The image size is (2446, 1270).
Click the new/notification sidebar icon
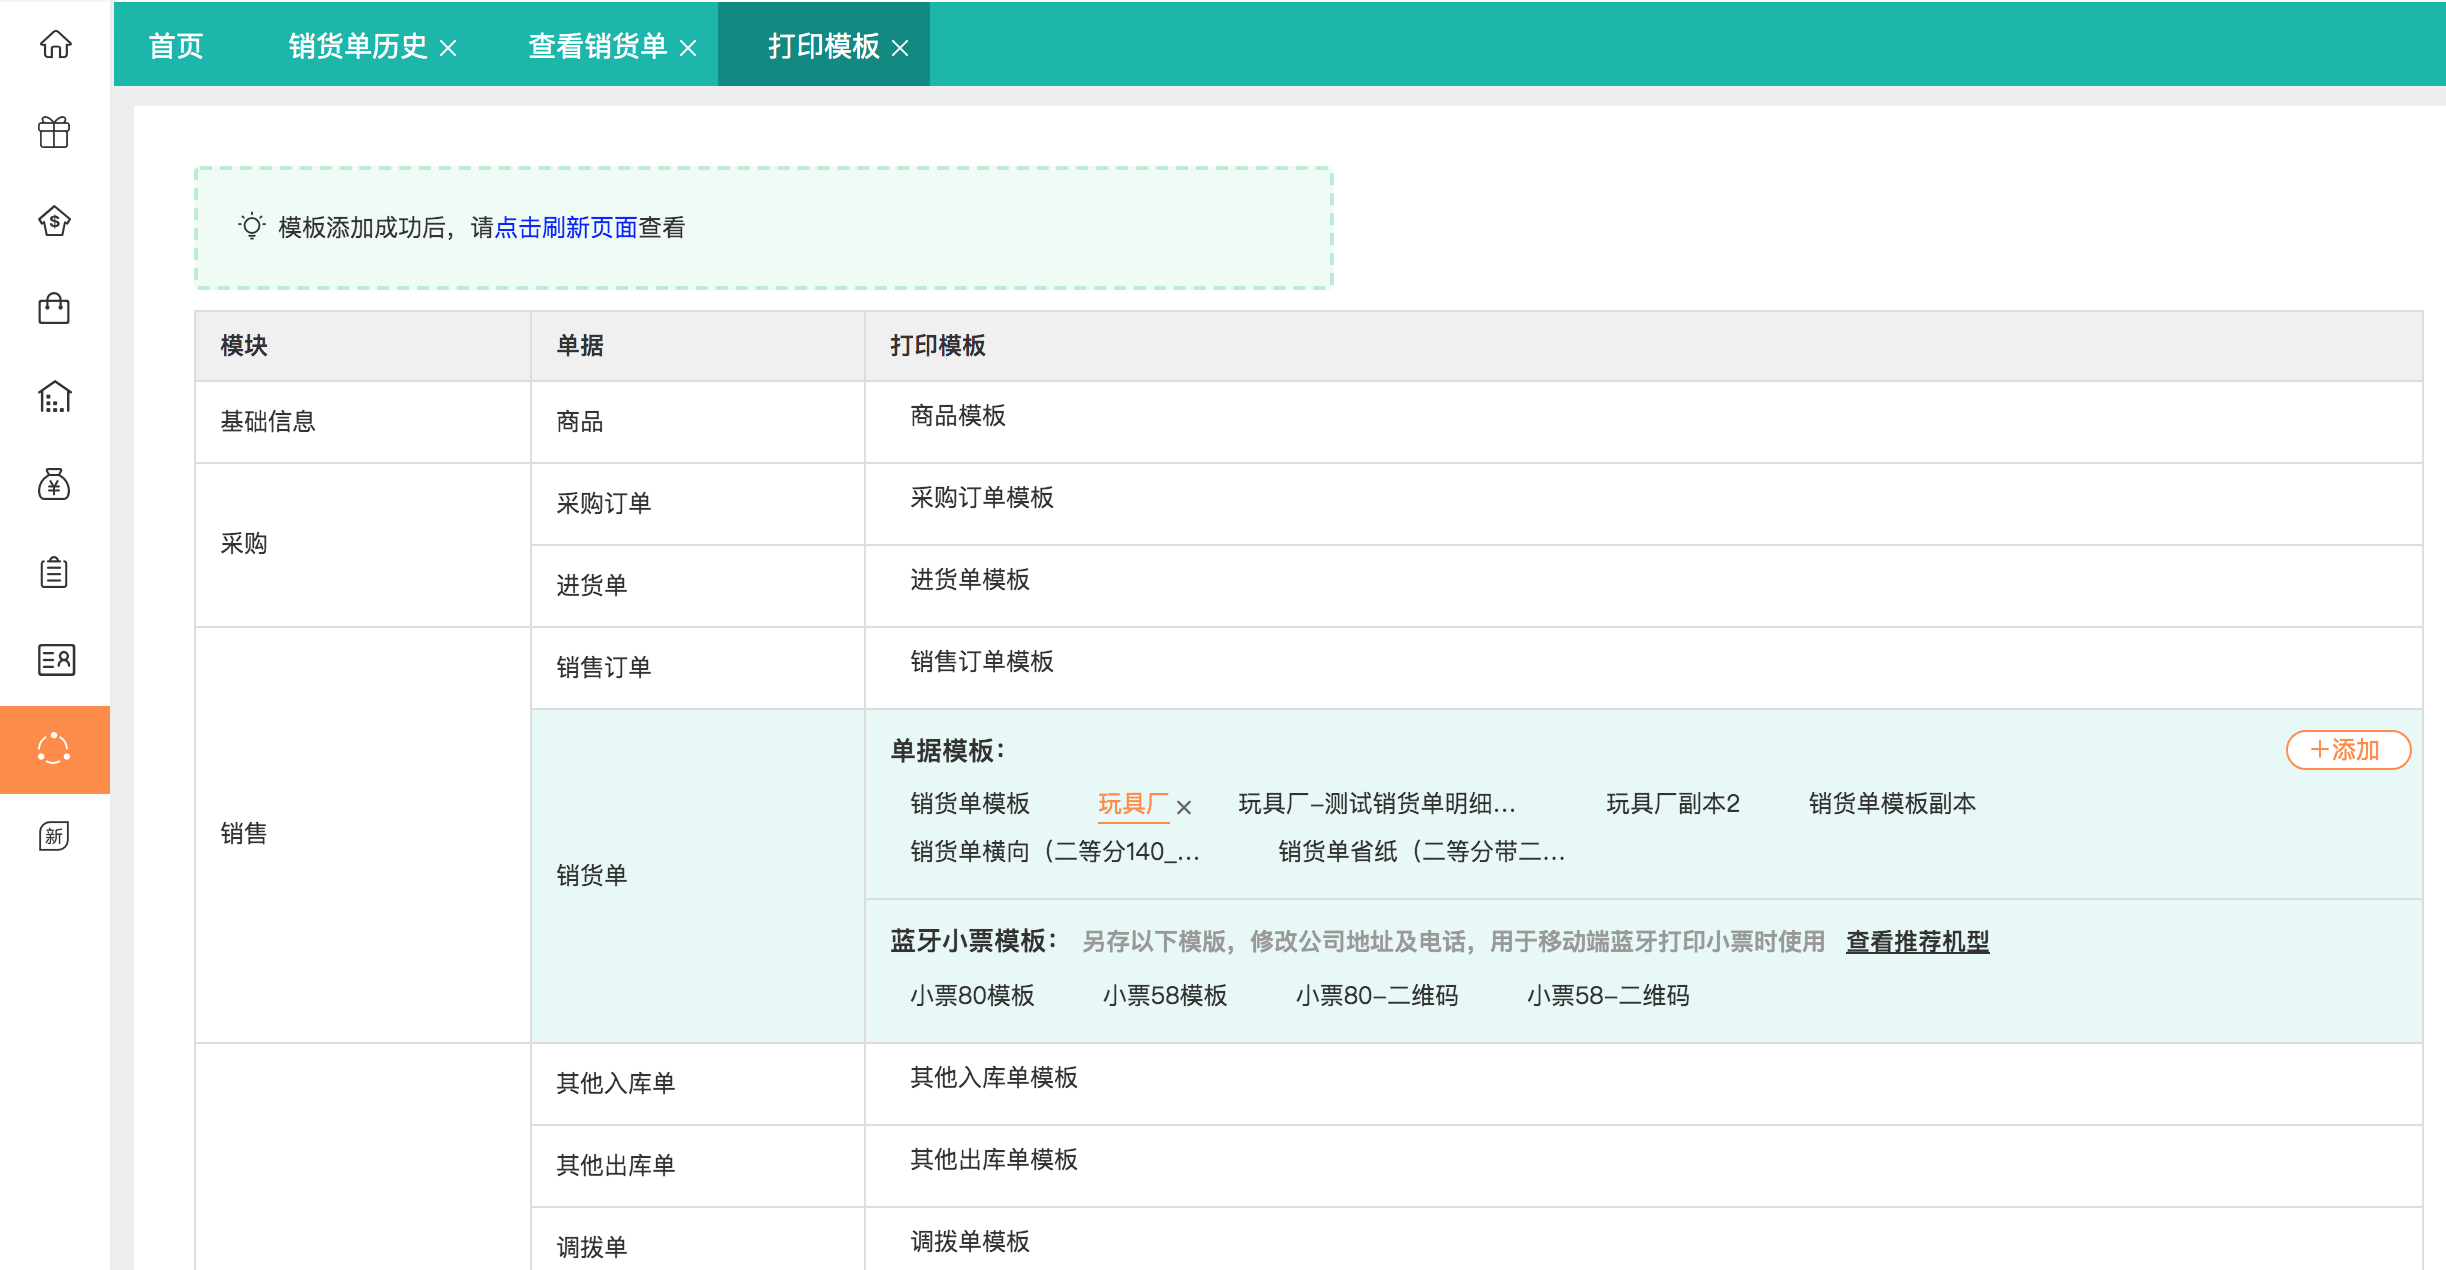pos(55,836)
